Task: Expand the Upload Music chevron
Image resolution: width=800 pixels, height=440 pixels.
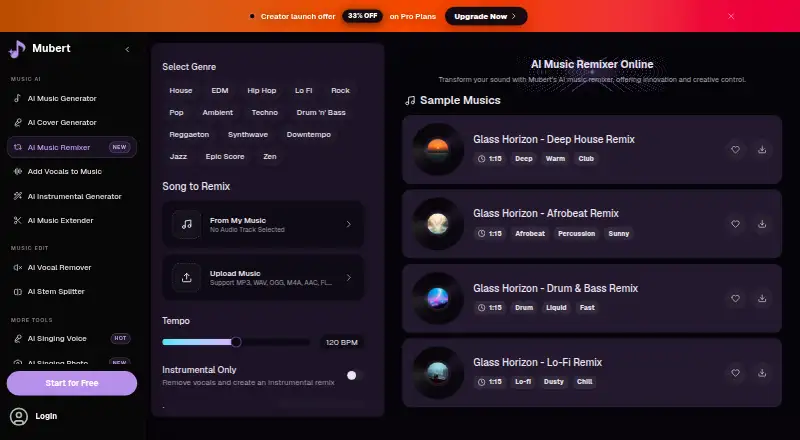Action: 348,277
